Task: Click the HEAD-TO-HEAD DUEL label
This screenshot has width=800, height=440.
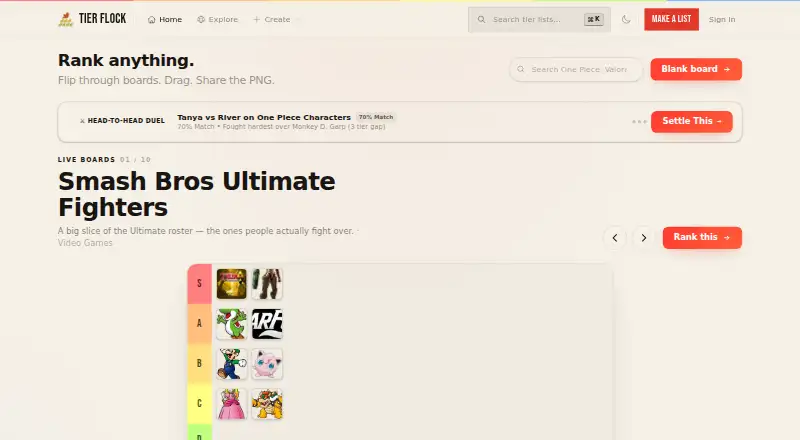Action: click(122, 121)
